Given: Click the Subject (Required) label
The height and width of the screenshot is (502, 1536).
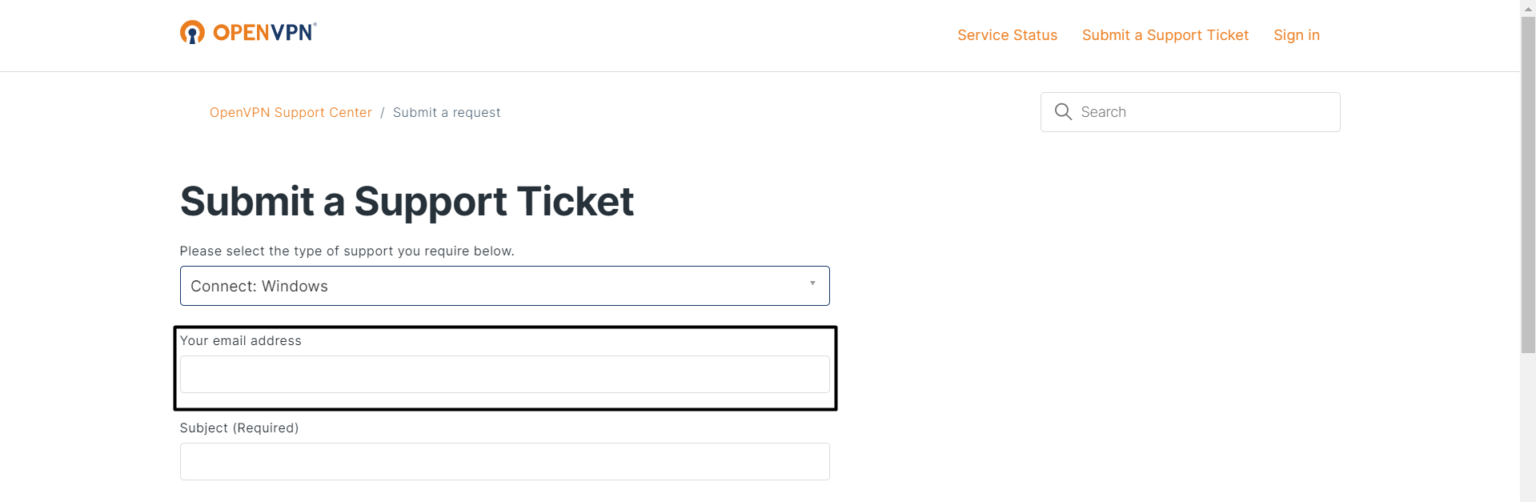Looking at the screenshot, I should point(239,428).
